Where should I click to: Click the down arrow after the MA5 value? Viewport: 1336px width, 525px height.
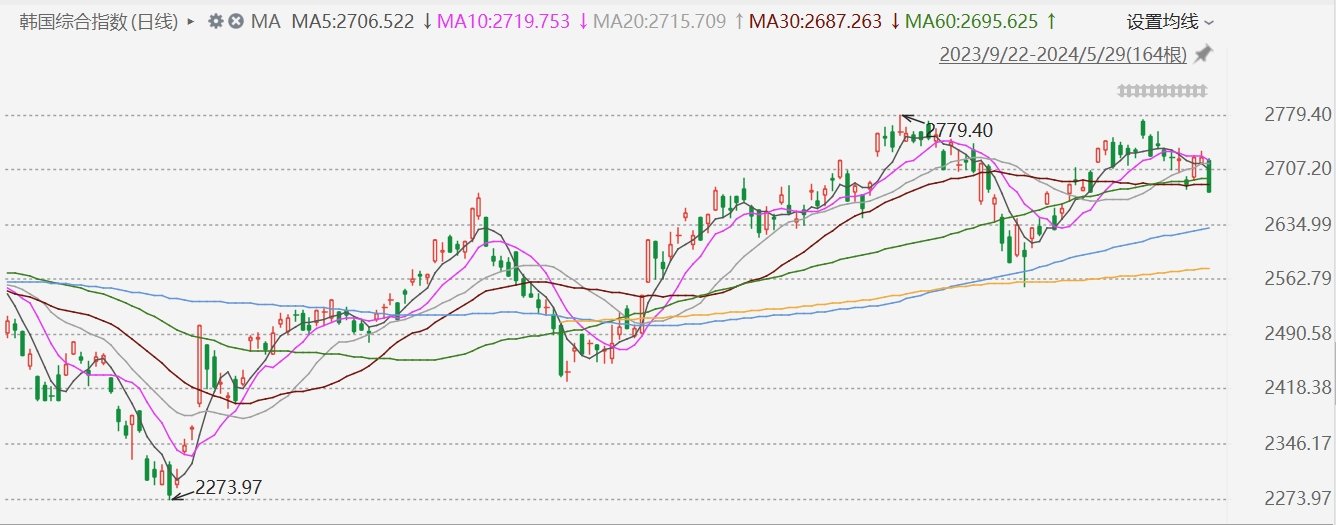[x=427, y=21]
